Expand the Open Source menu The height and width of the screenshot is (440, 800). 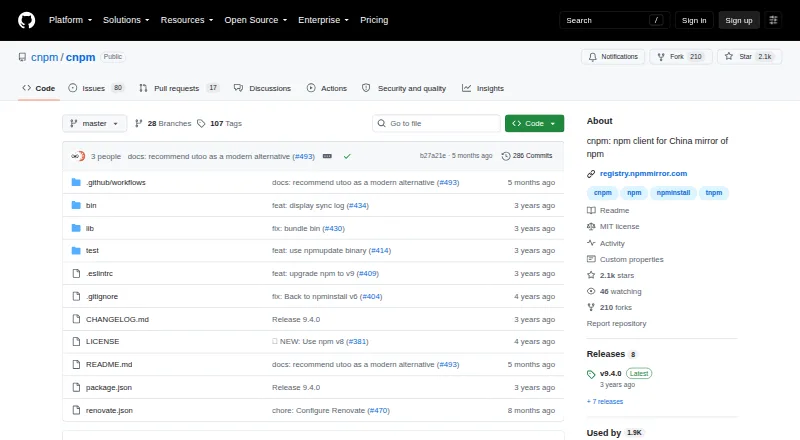(x=256, y=20)
